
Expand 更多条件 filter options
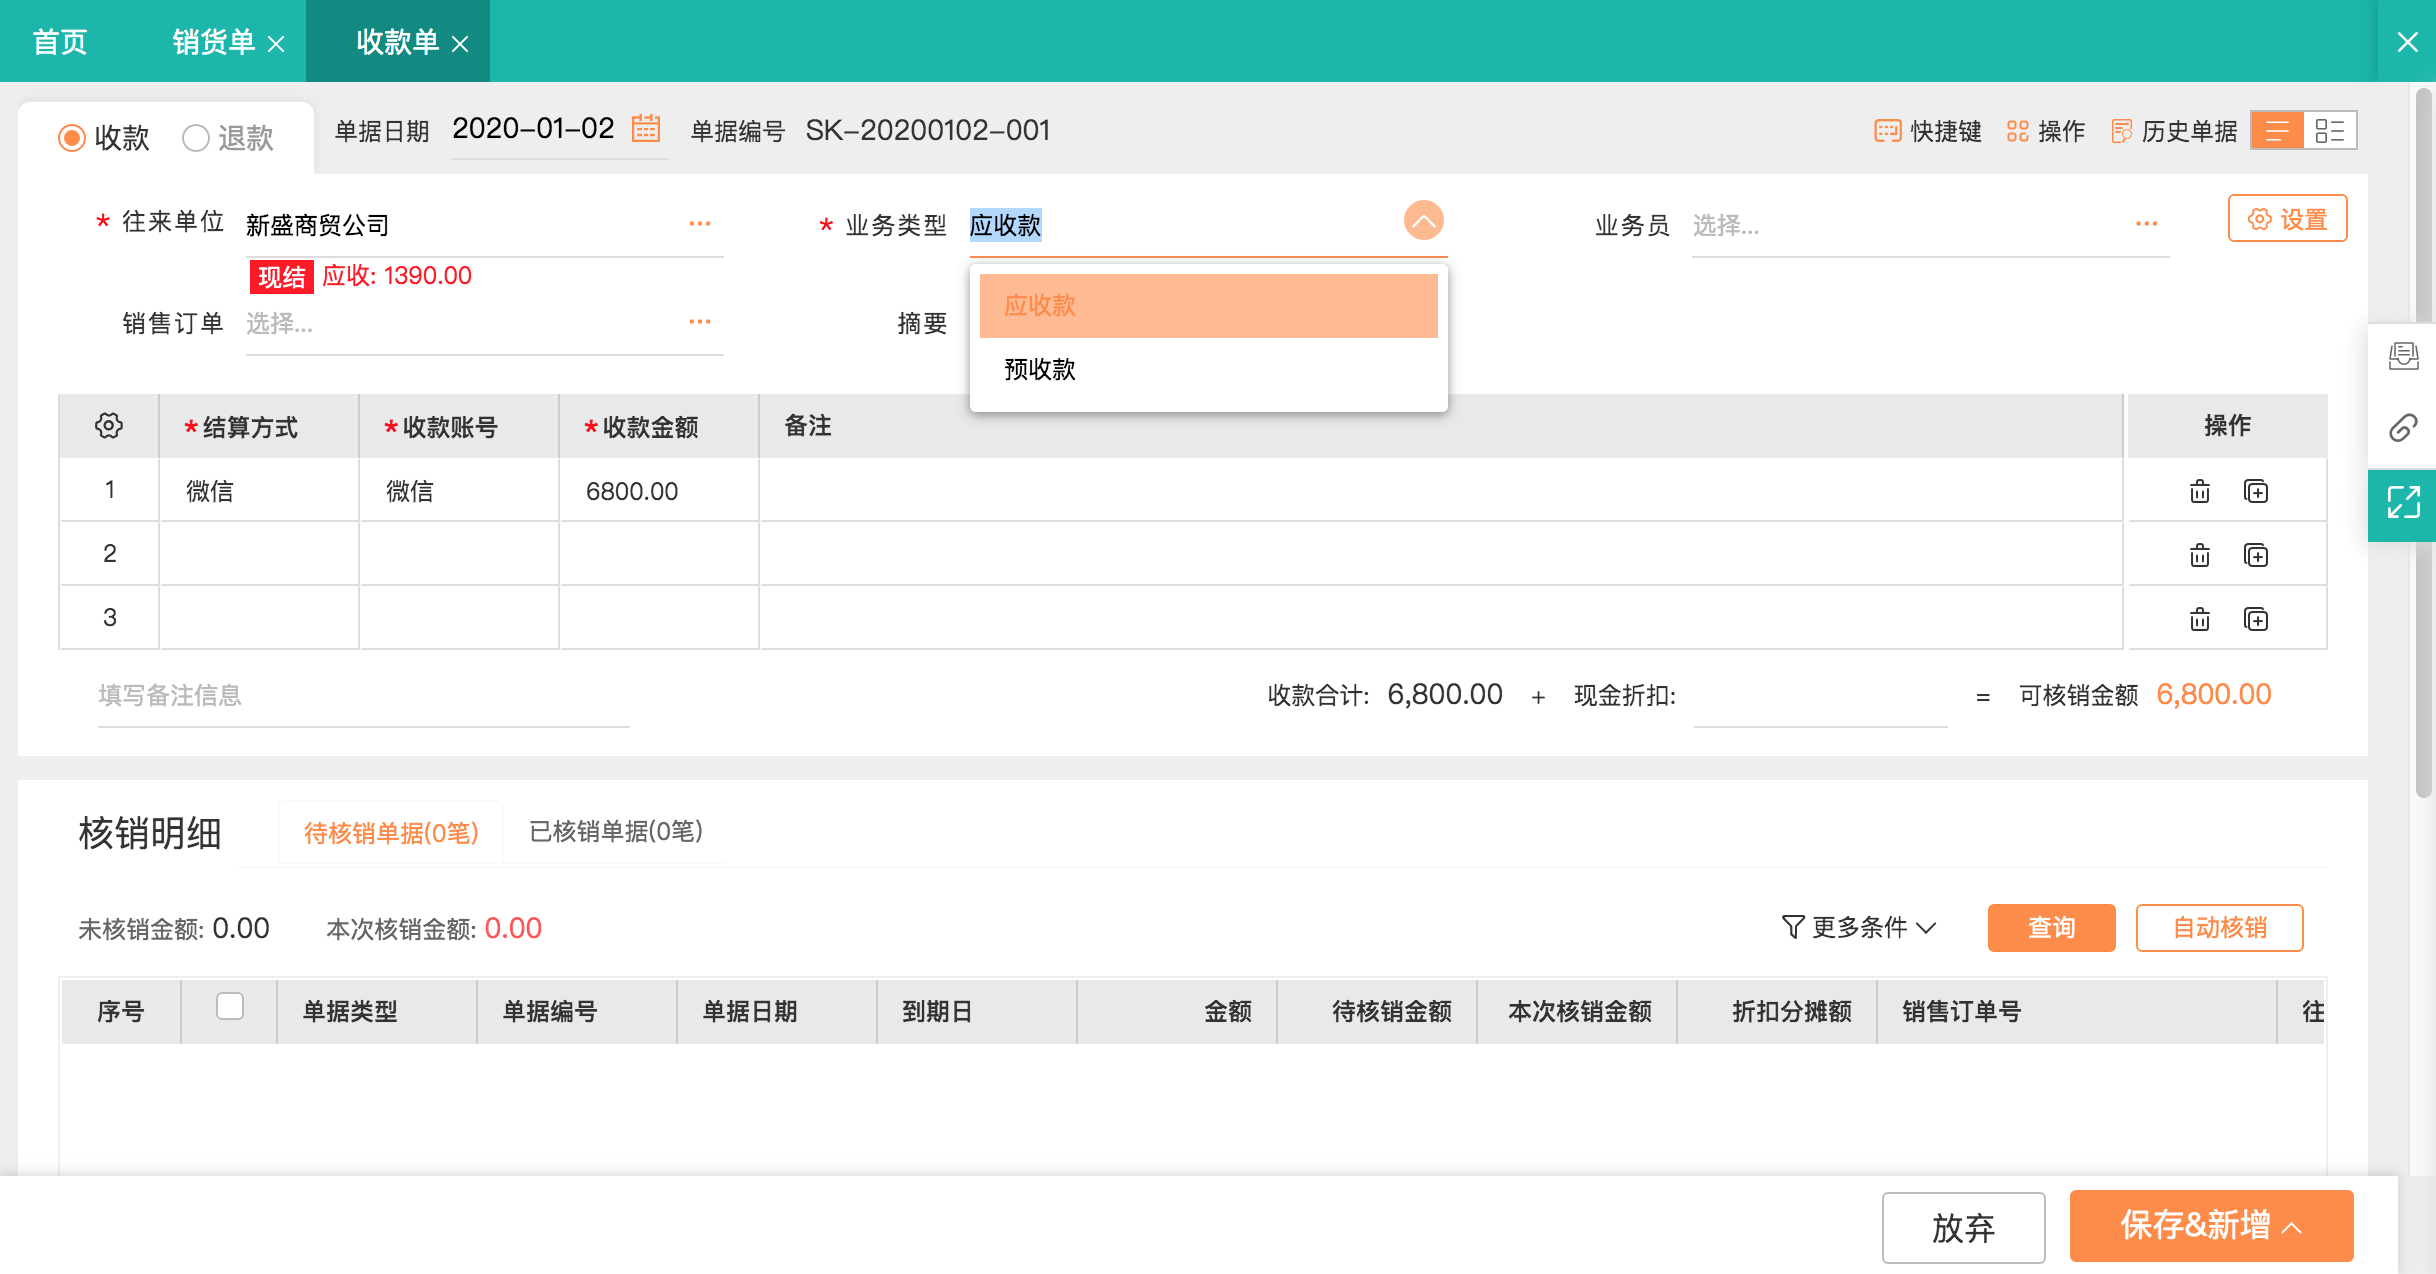[x=1859, y=928]
